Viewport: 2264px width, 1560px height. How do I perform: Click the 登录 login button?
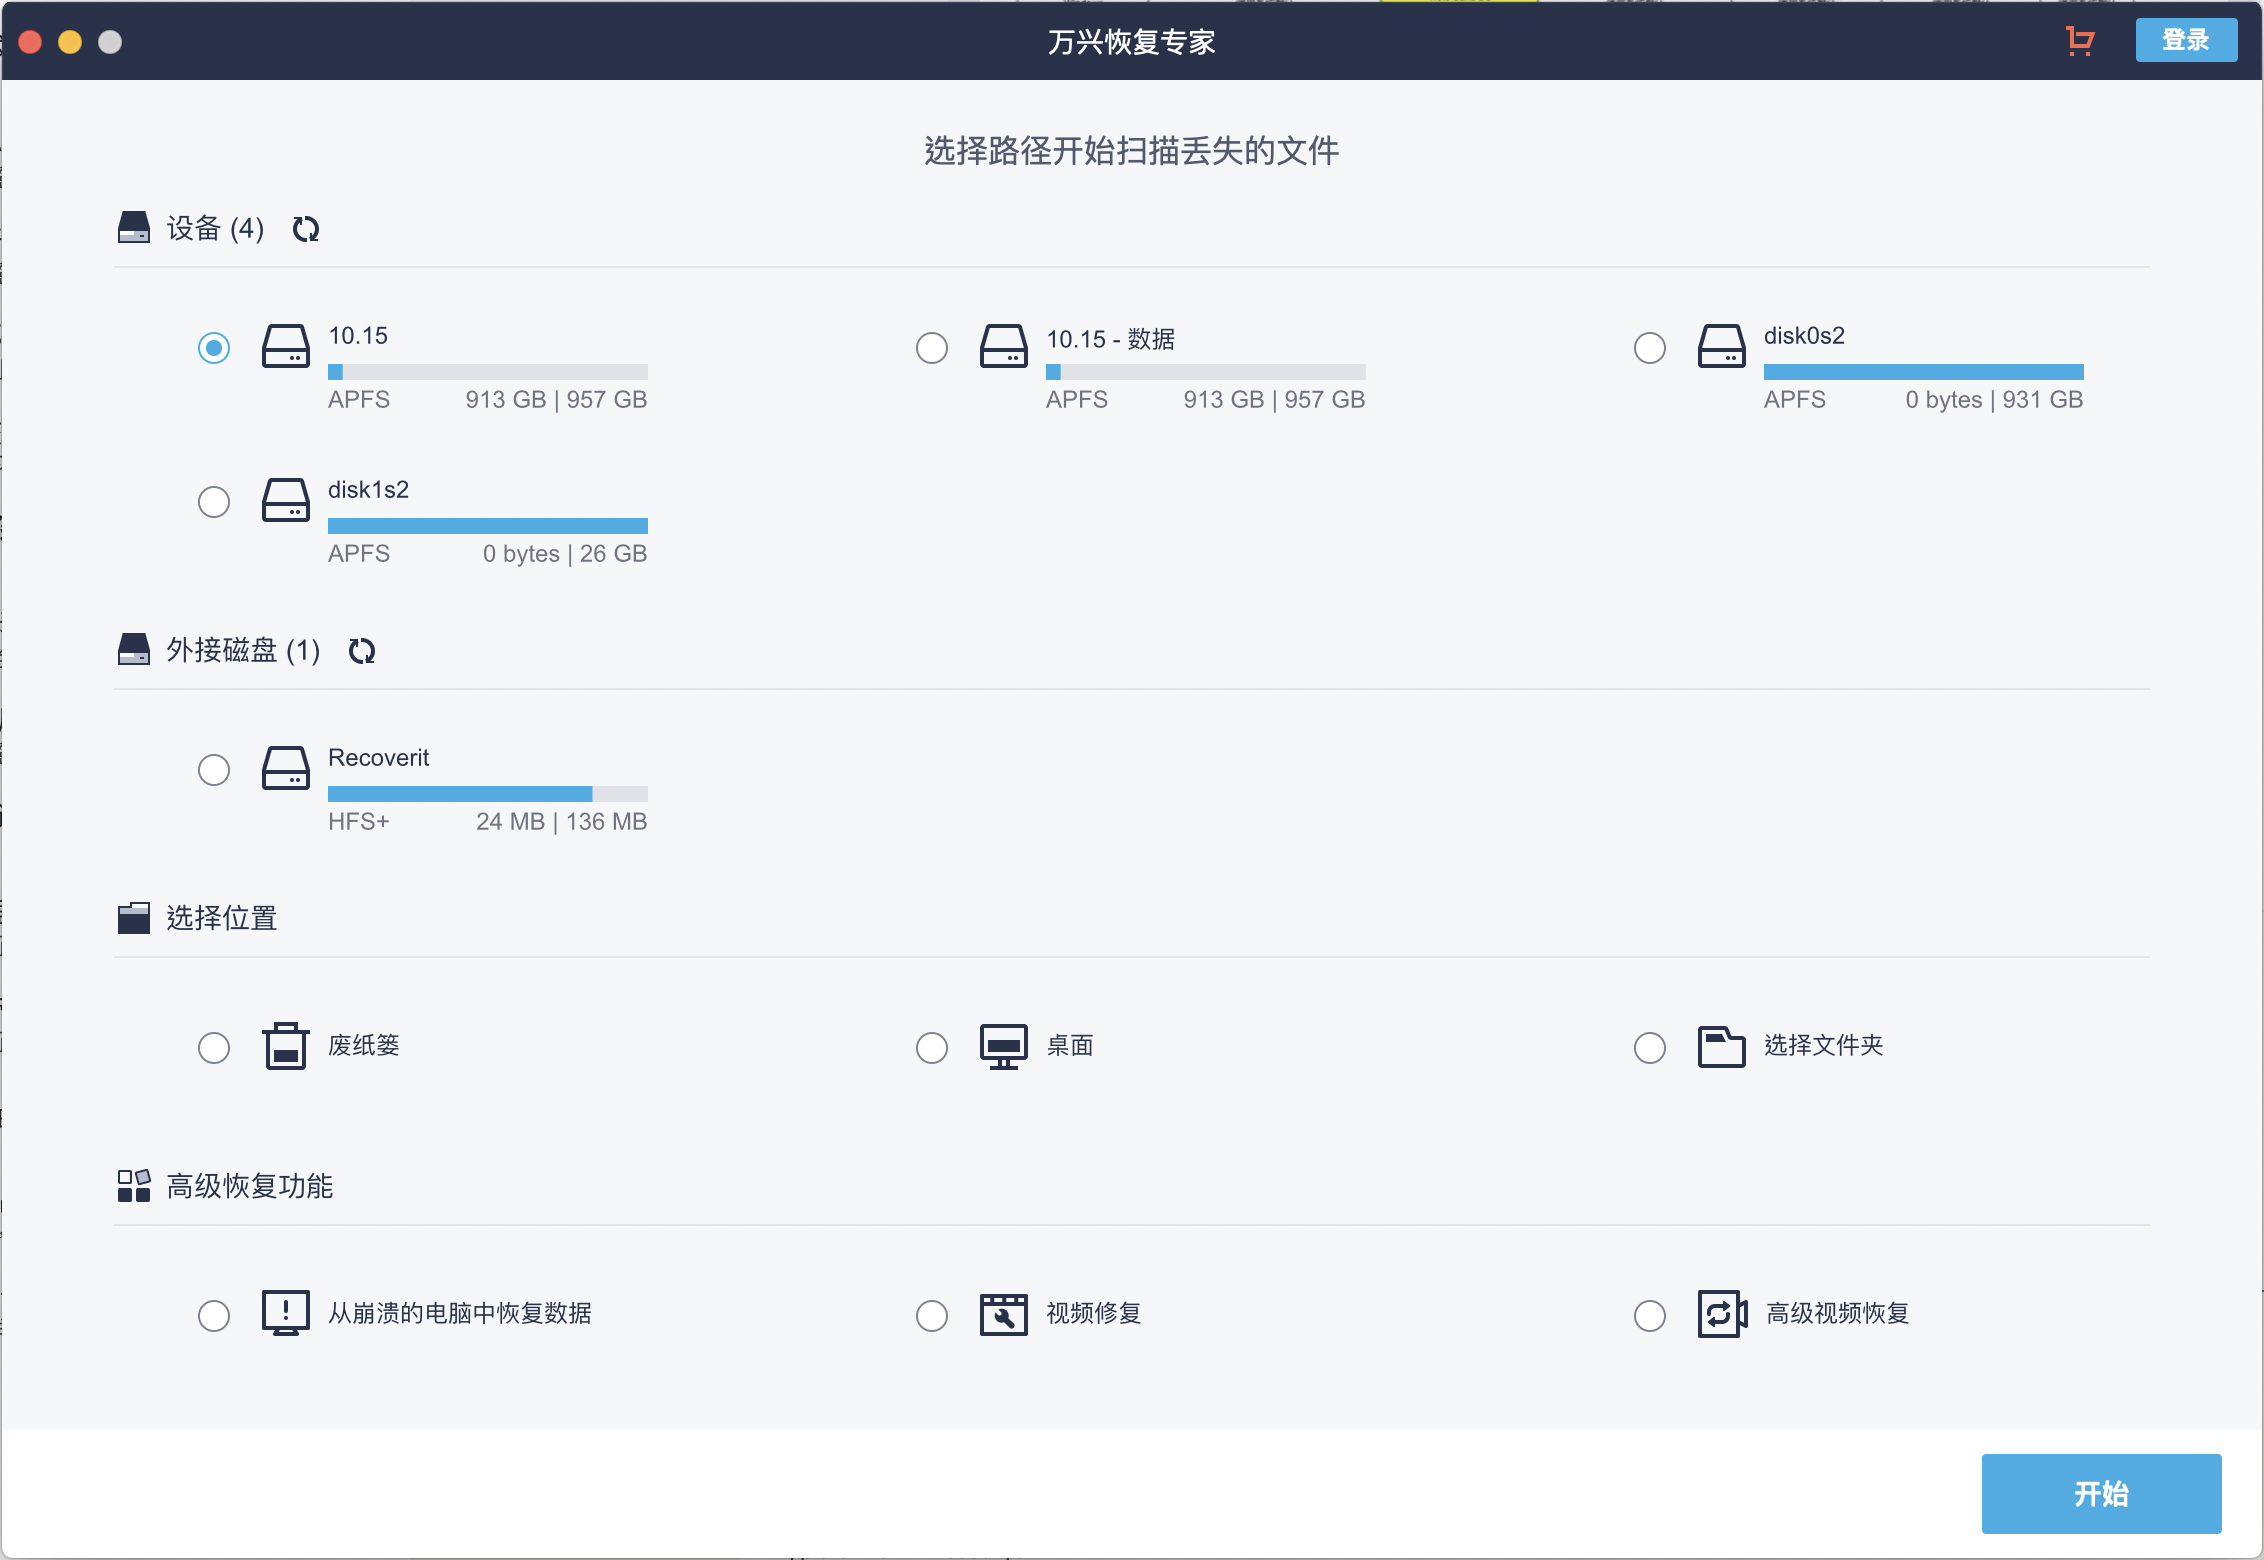2186,40
